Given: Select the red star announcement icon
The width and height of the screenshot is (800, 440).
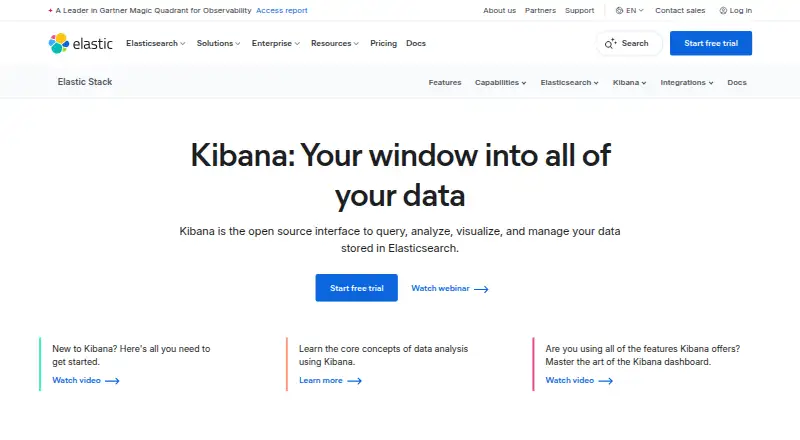Looking at the screenshot, I should (50, 10).
